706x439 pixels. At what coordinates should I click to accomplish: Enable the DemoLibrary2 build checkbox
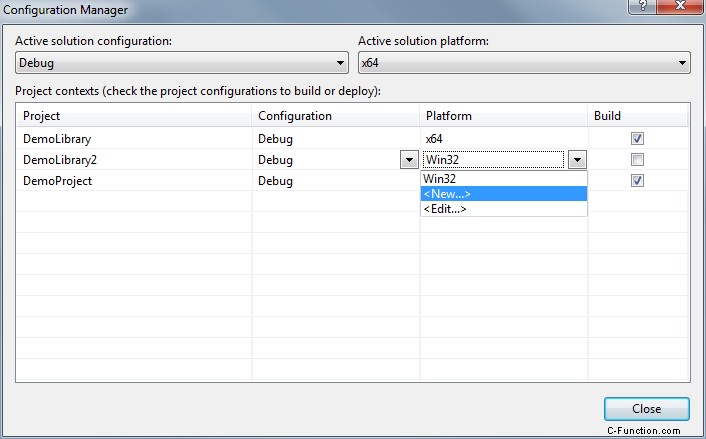point(637,160)
